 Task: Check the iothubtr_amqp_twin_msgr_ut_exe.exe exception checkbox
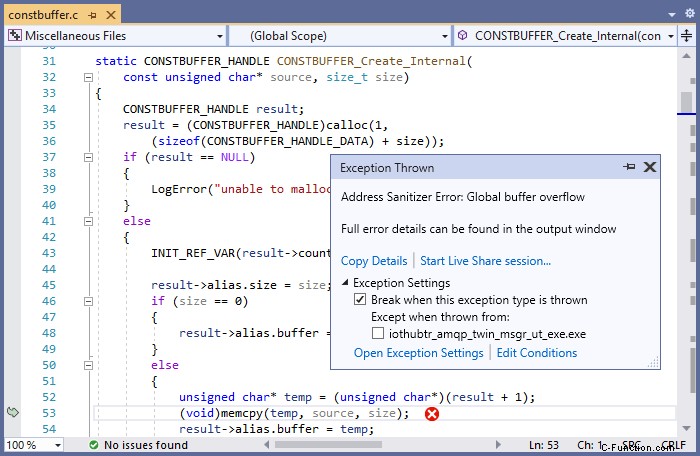tap(378, 333)
